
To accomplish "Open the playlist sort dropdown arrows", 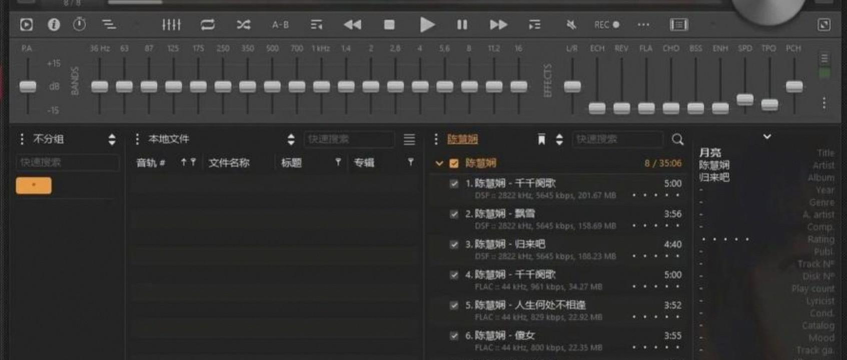I will point(560,139).
